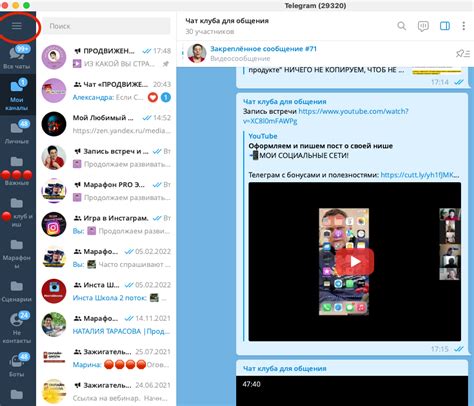The height and width of the screenshot is (406, 474).
Task: Open the YouTube watch link in message
Action: [325, 116]
